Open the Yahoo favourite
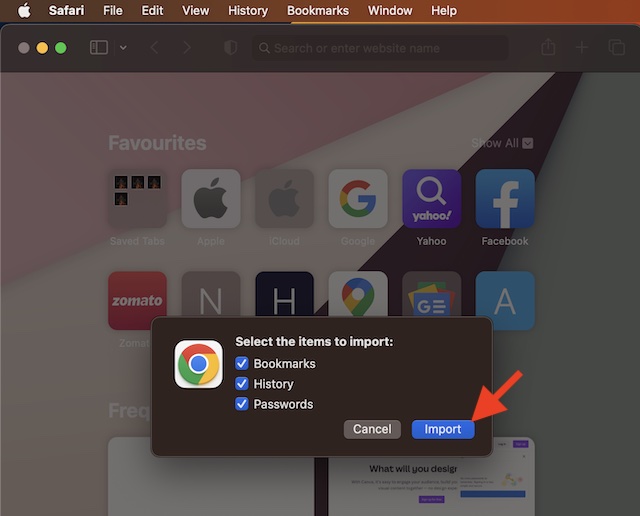Screen dimensions: 640x516 432,198
